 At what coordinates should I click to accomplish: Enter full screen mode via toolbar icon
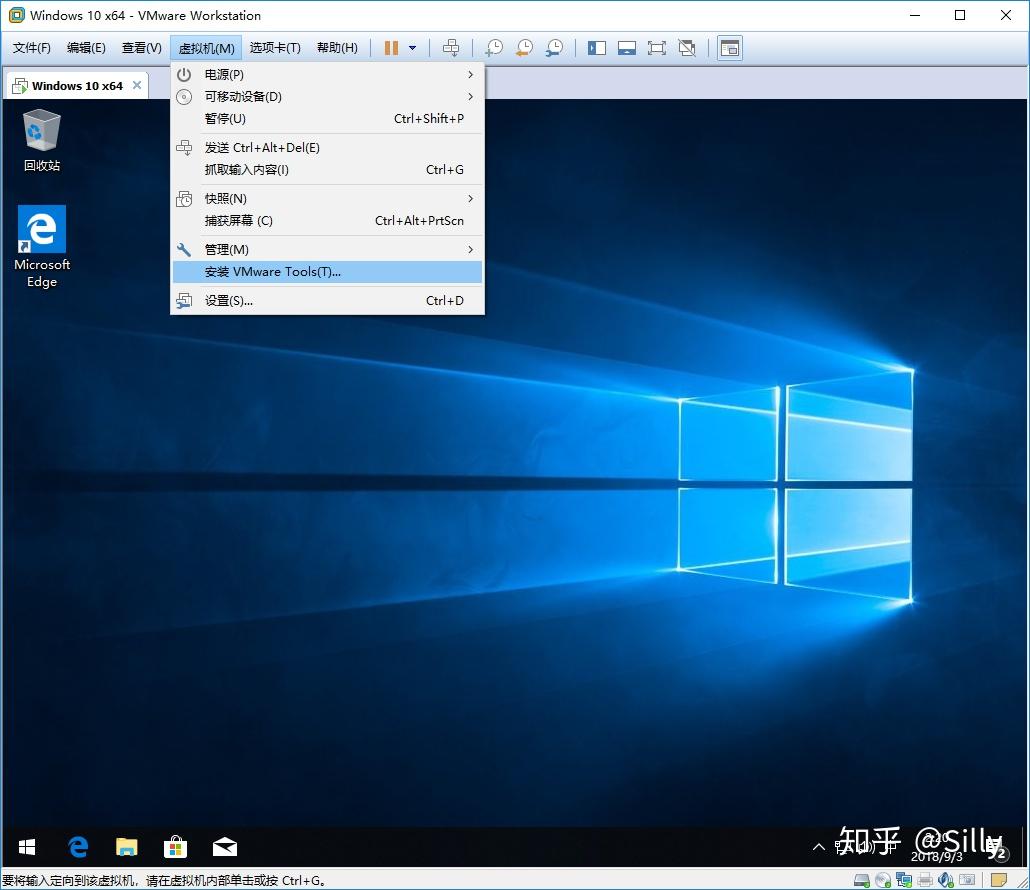657,47
